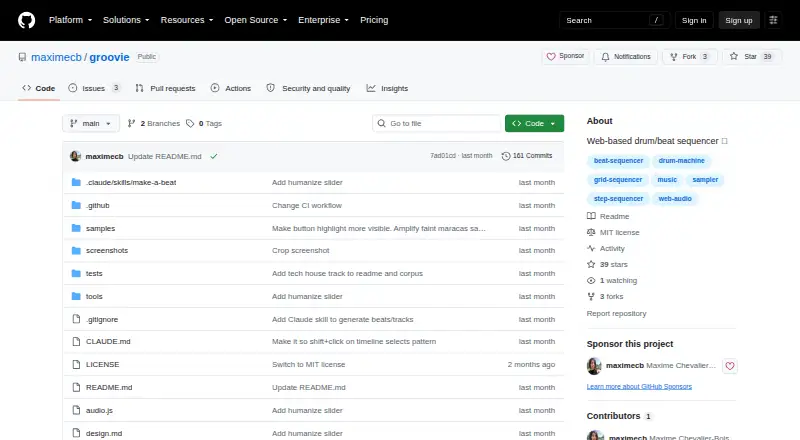This screenshot has width=800, height=440.
Task: Open the maximecb owner profile link
Action: pyautogui.click(x=56, y=57)
